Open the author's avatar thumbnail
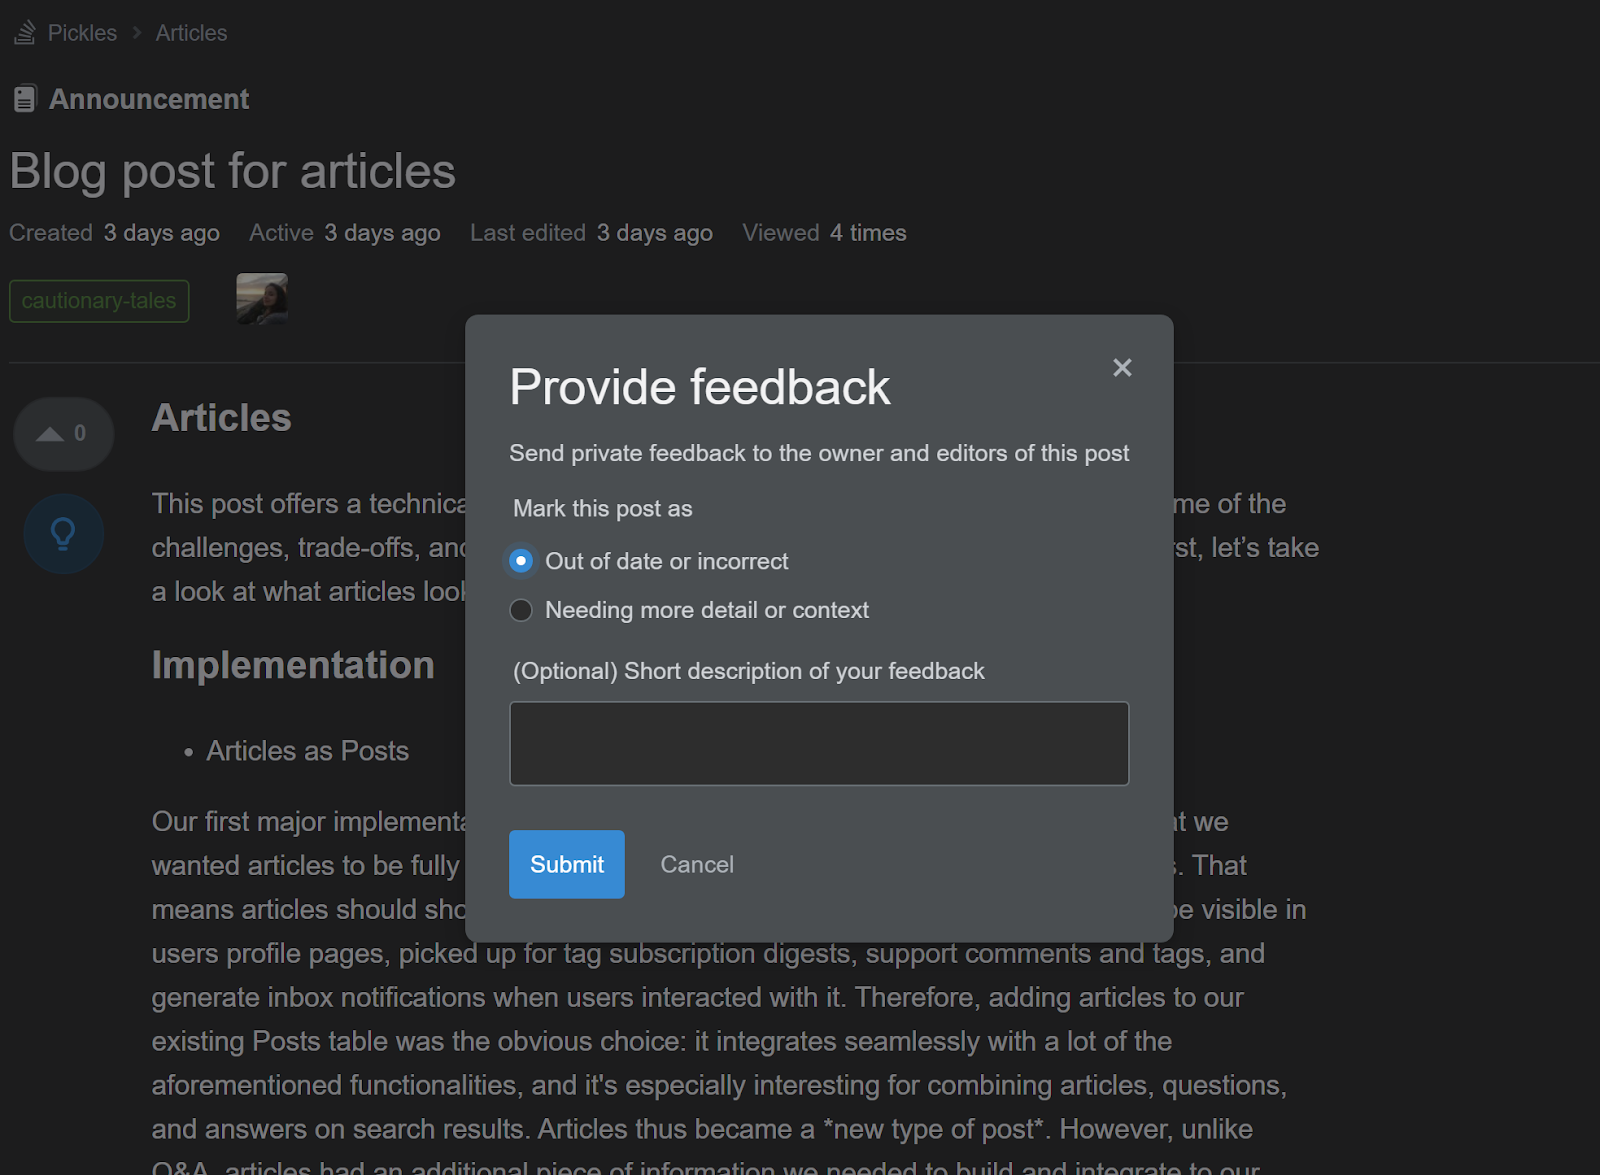This screenshot has width=1600, height=1175. pos(262,299)
